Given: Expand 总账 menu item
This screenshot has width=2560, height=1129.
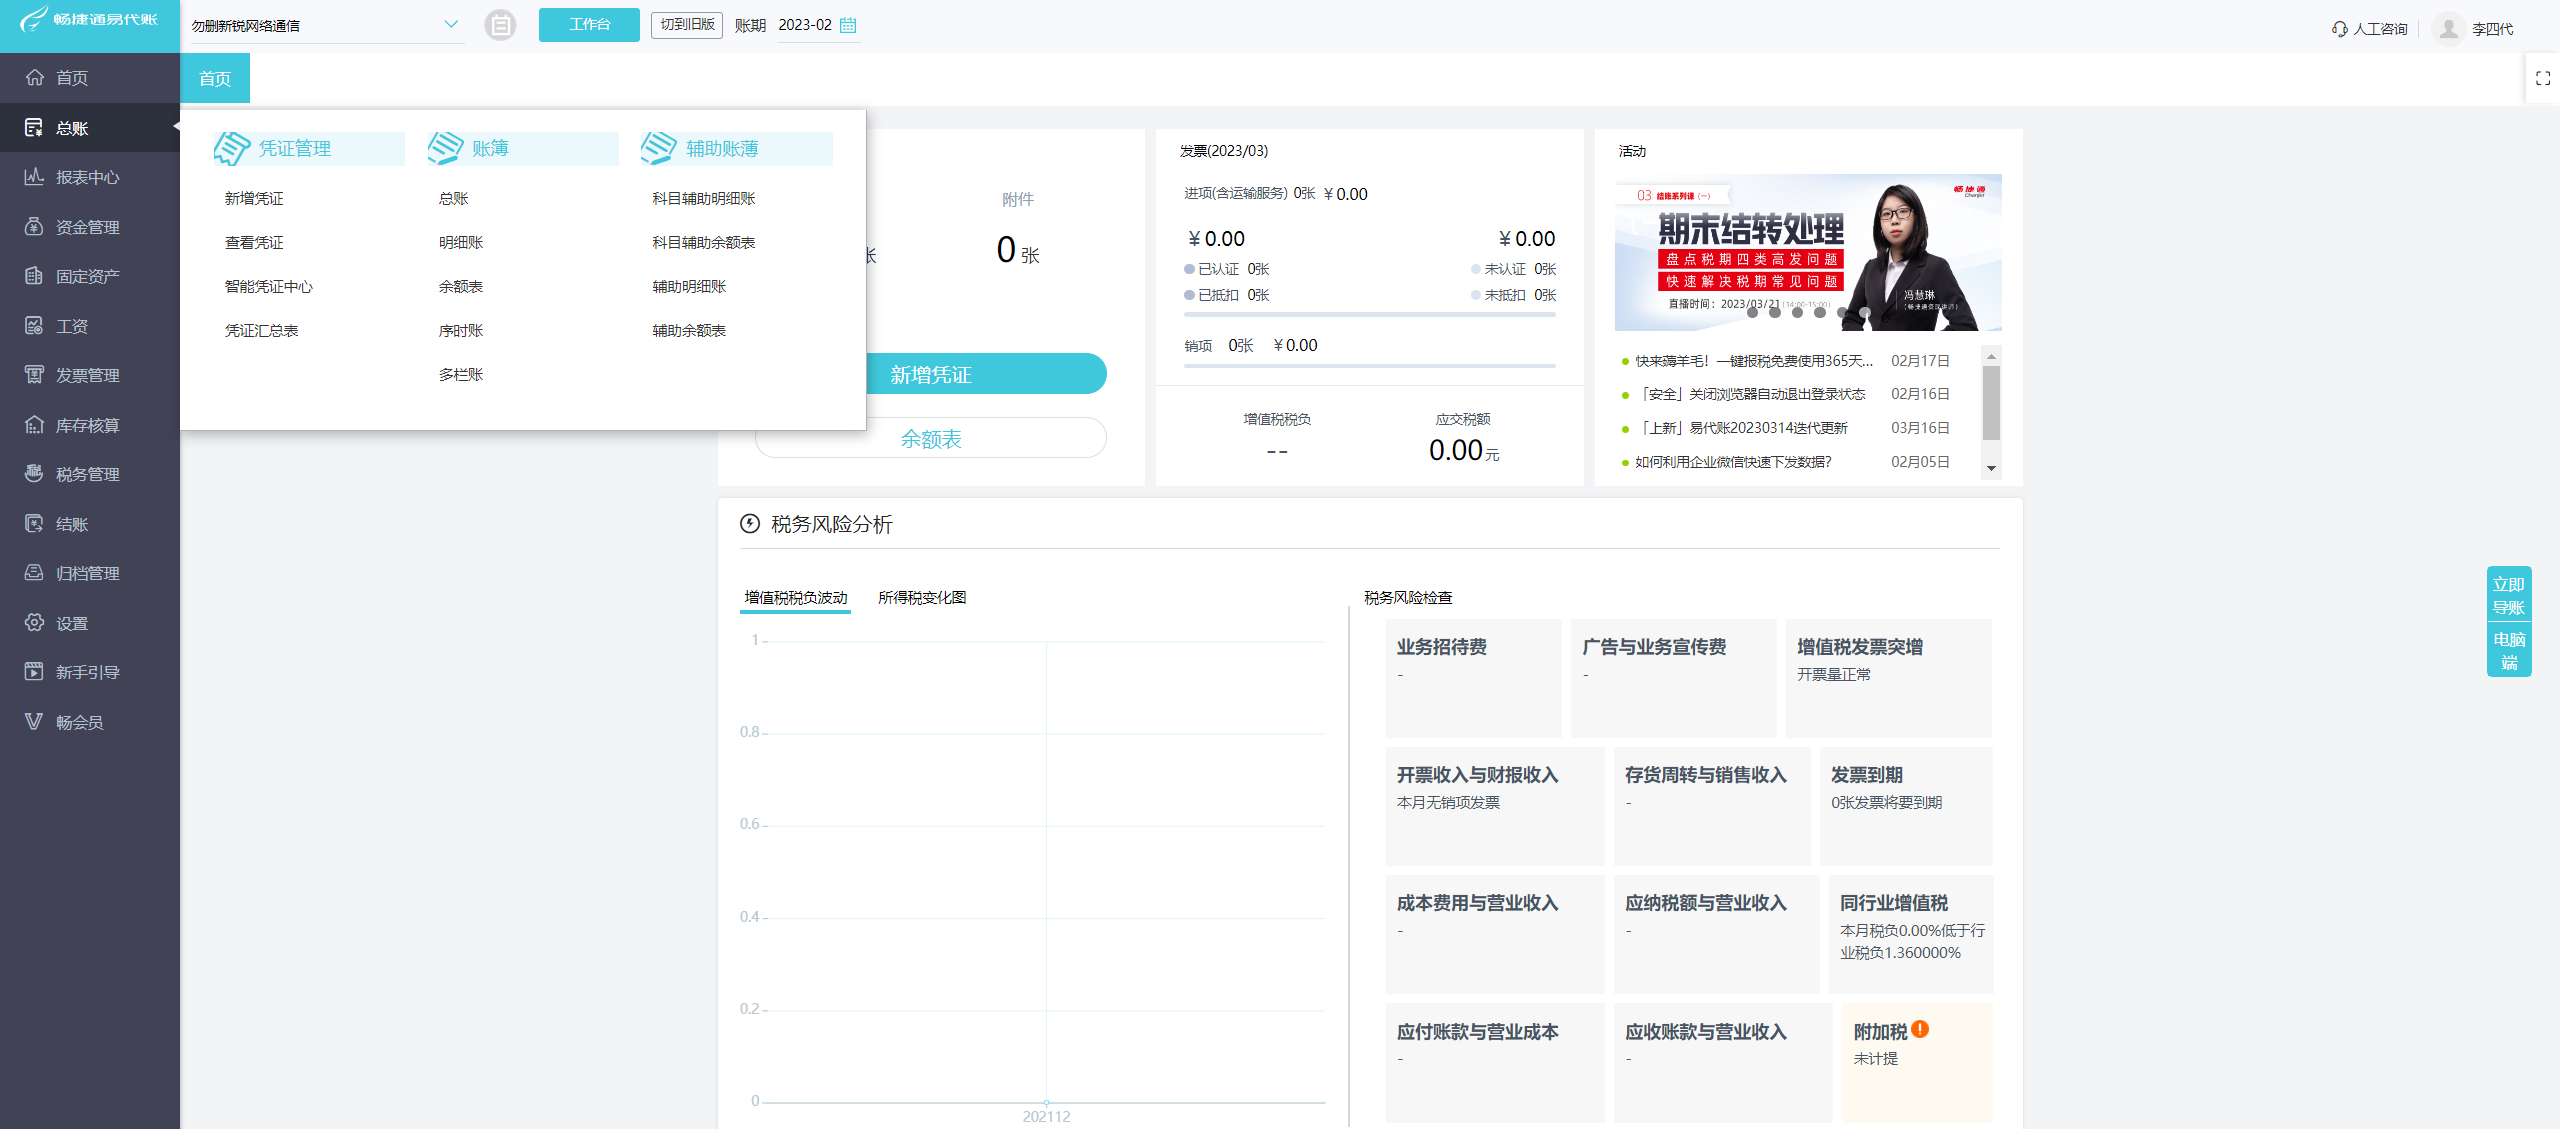Looking at the screenshot, I should coord(90,127).
